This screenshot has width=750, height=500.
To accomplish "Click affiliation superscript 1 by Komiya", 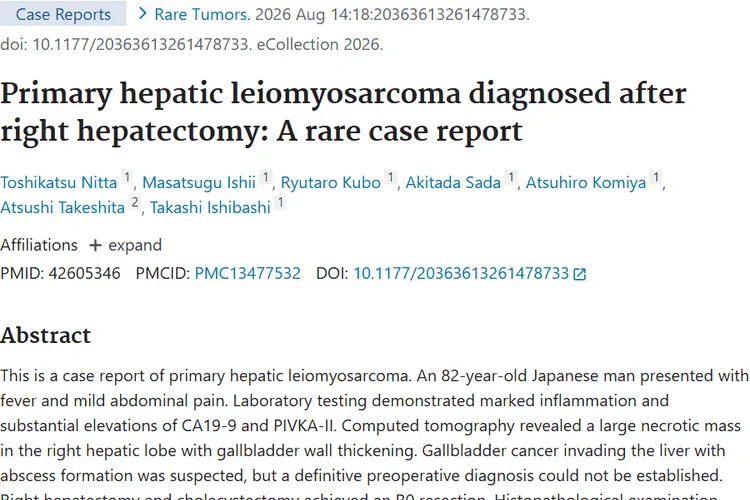I will click(x=656, y=178).
